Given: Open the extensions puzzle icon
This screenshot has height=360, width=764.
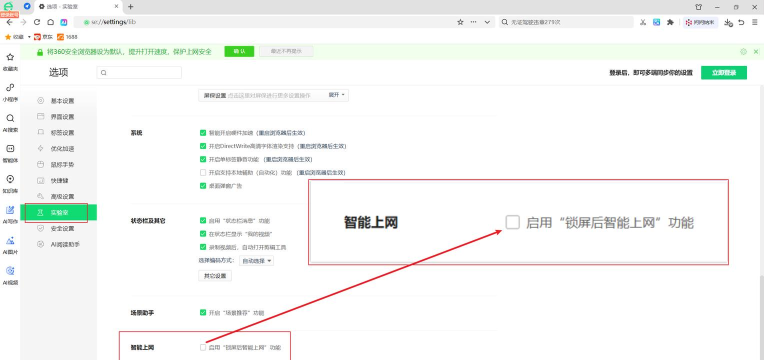Looking at the screenshot, I should pyautogui.click(x=670, y=22).
